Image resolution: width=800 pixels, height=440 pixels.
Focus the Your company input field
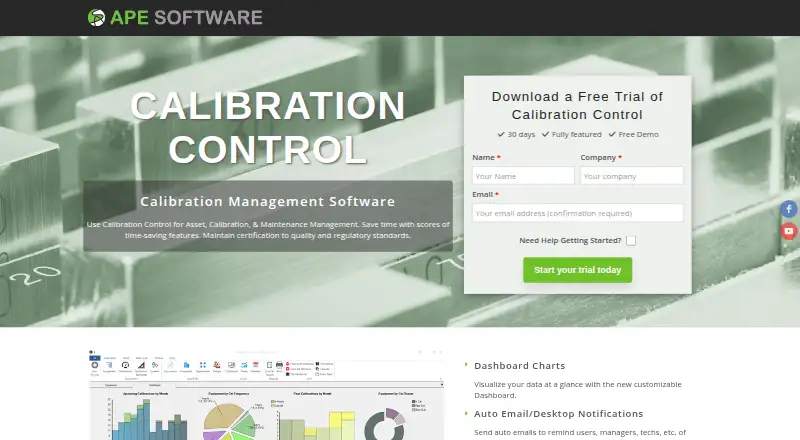tap(632, 176)
